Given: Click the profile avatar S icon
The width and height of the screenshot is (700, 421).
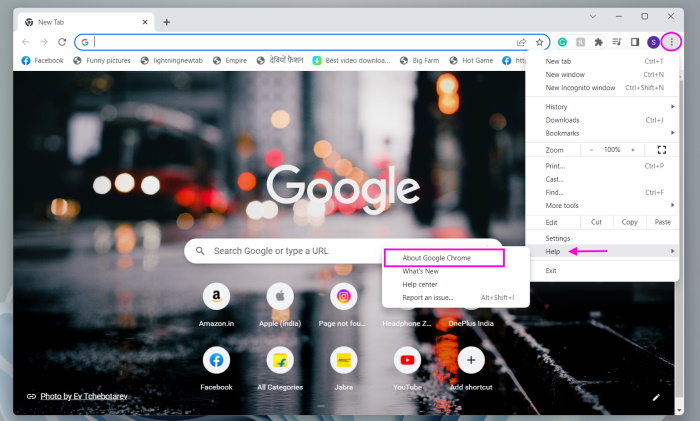Looking at the screenshot, I should pos(653,42).
